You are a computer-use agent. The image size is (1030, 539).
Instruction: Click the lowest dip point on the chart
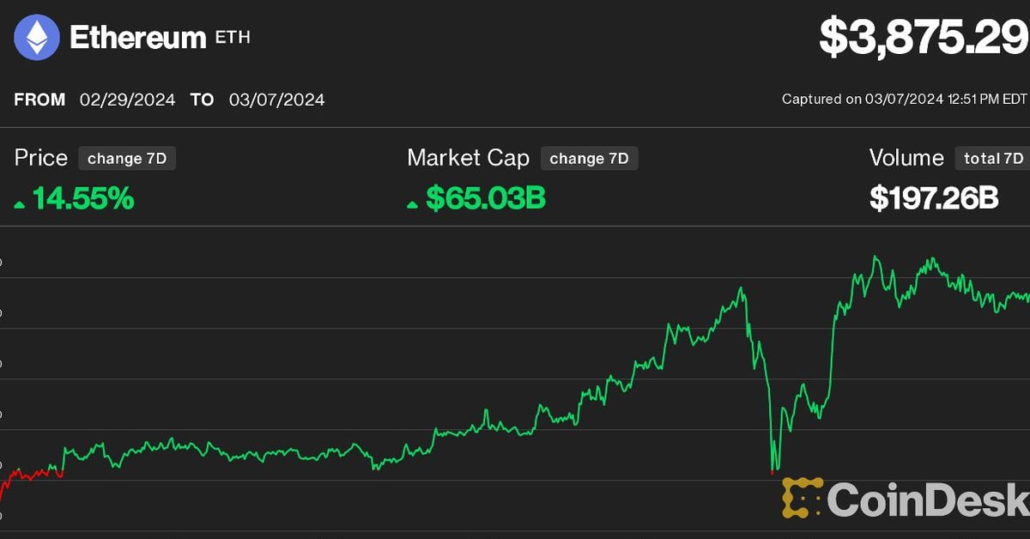(774, 471)
